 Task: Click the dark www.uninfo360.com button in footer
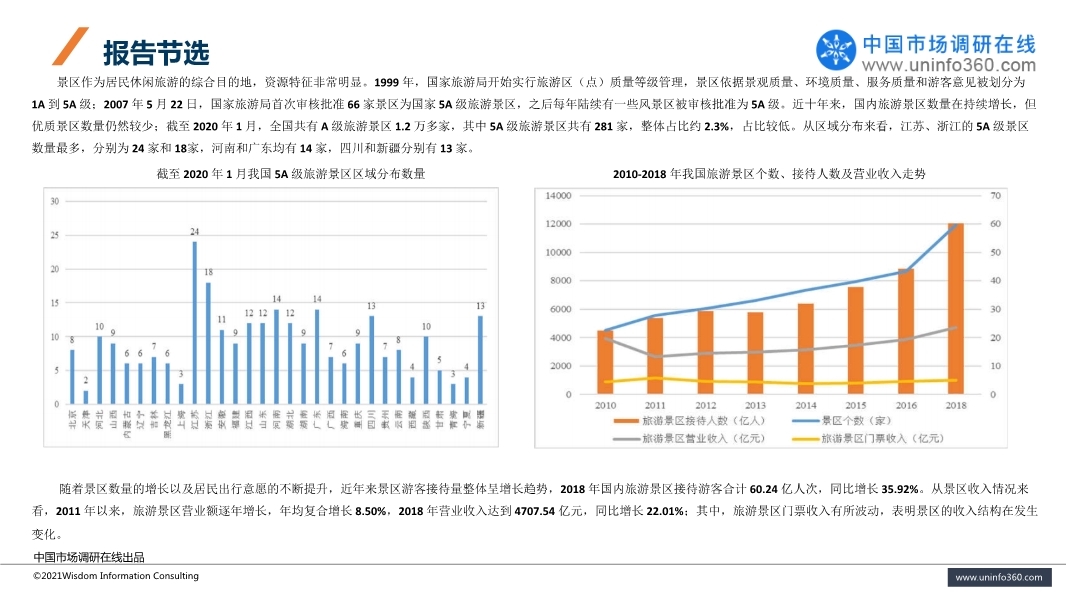tap(997, 577)
